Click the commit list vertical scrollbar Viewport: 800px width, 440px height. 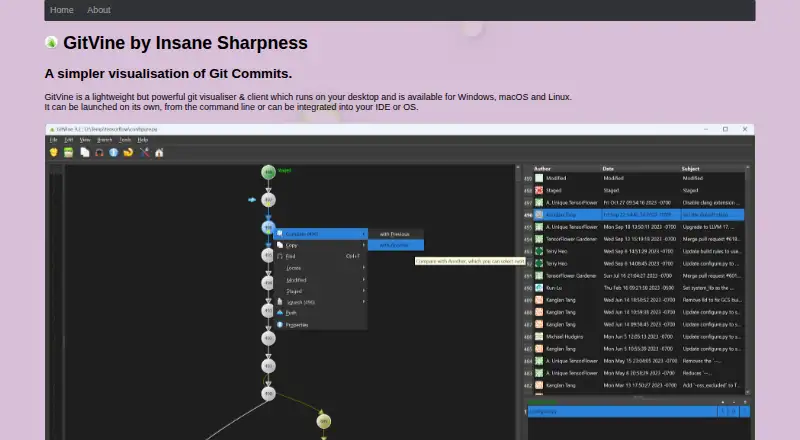point(748,280)
